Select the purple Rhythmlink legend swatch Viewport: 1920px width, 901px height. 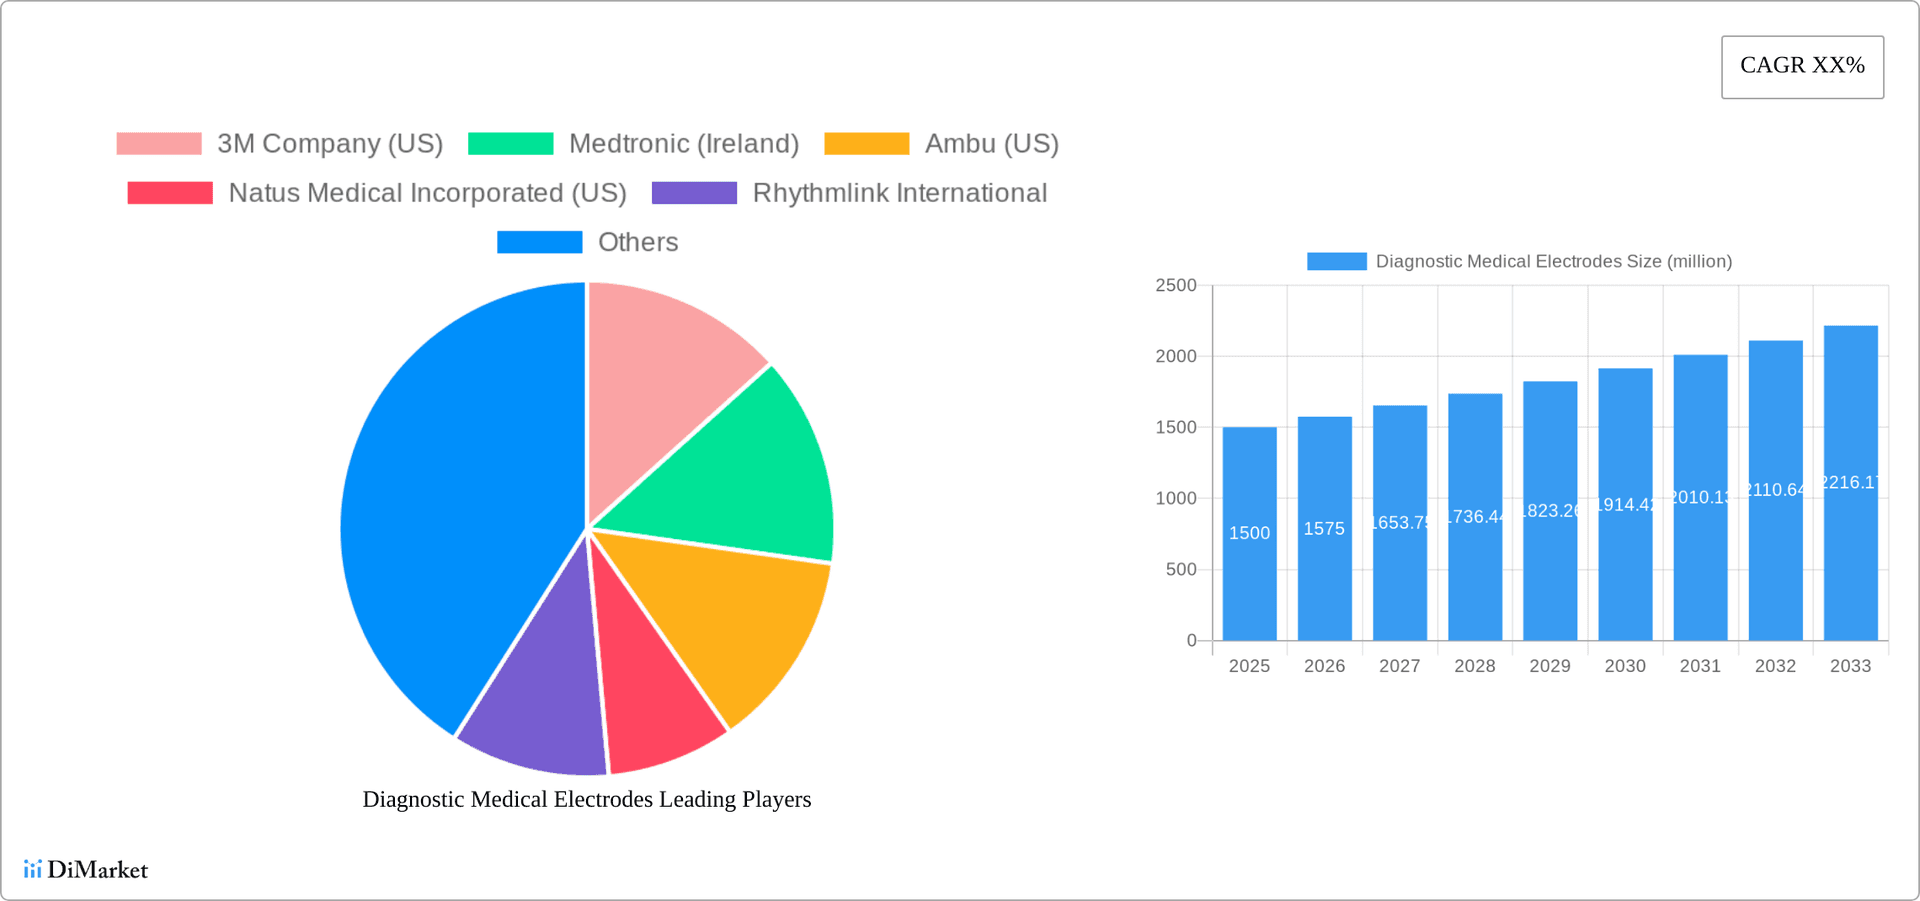click(694, 192)
